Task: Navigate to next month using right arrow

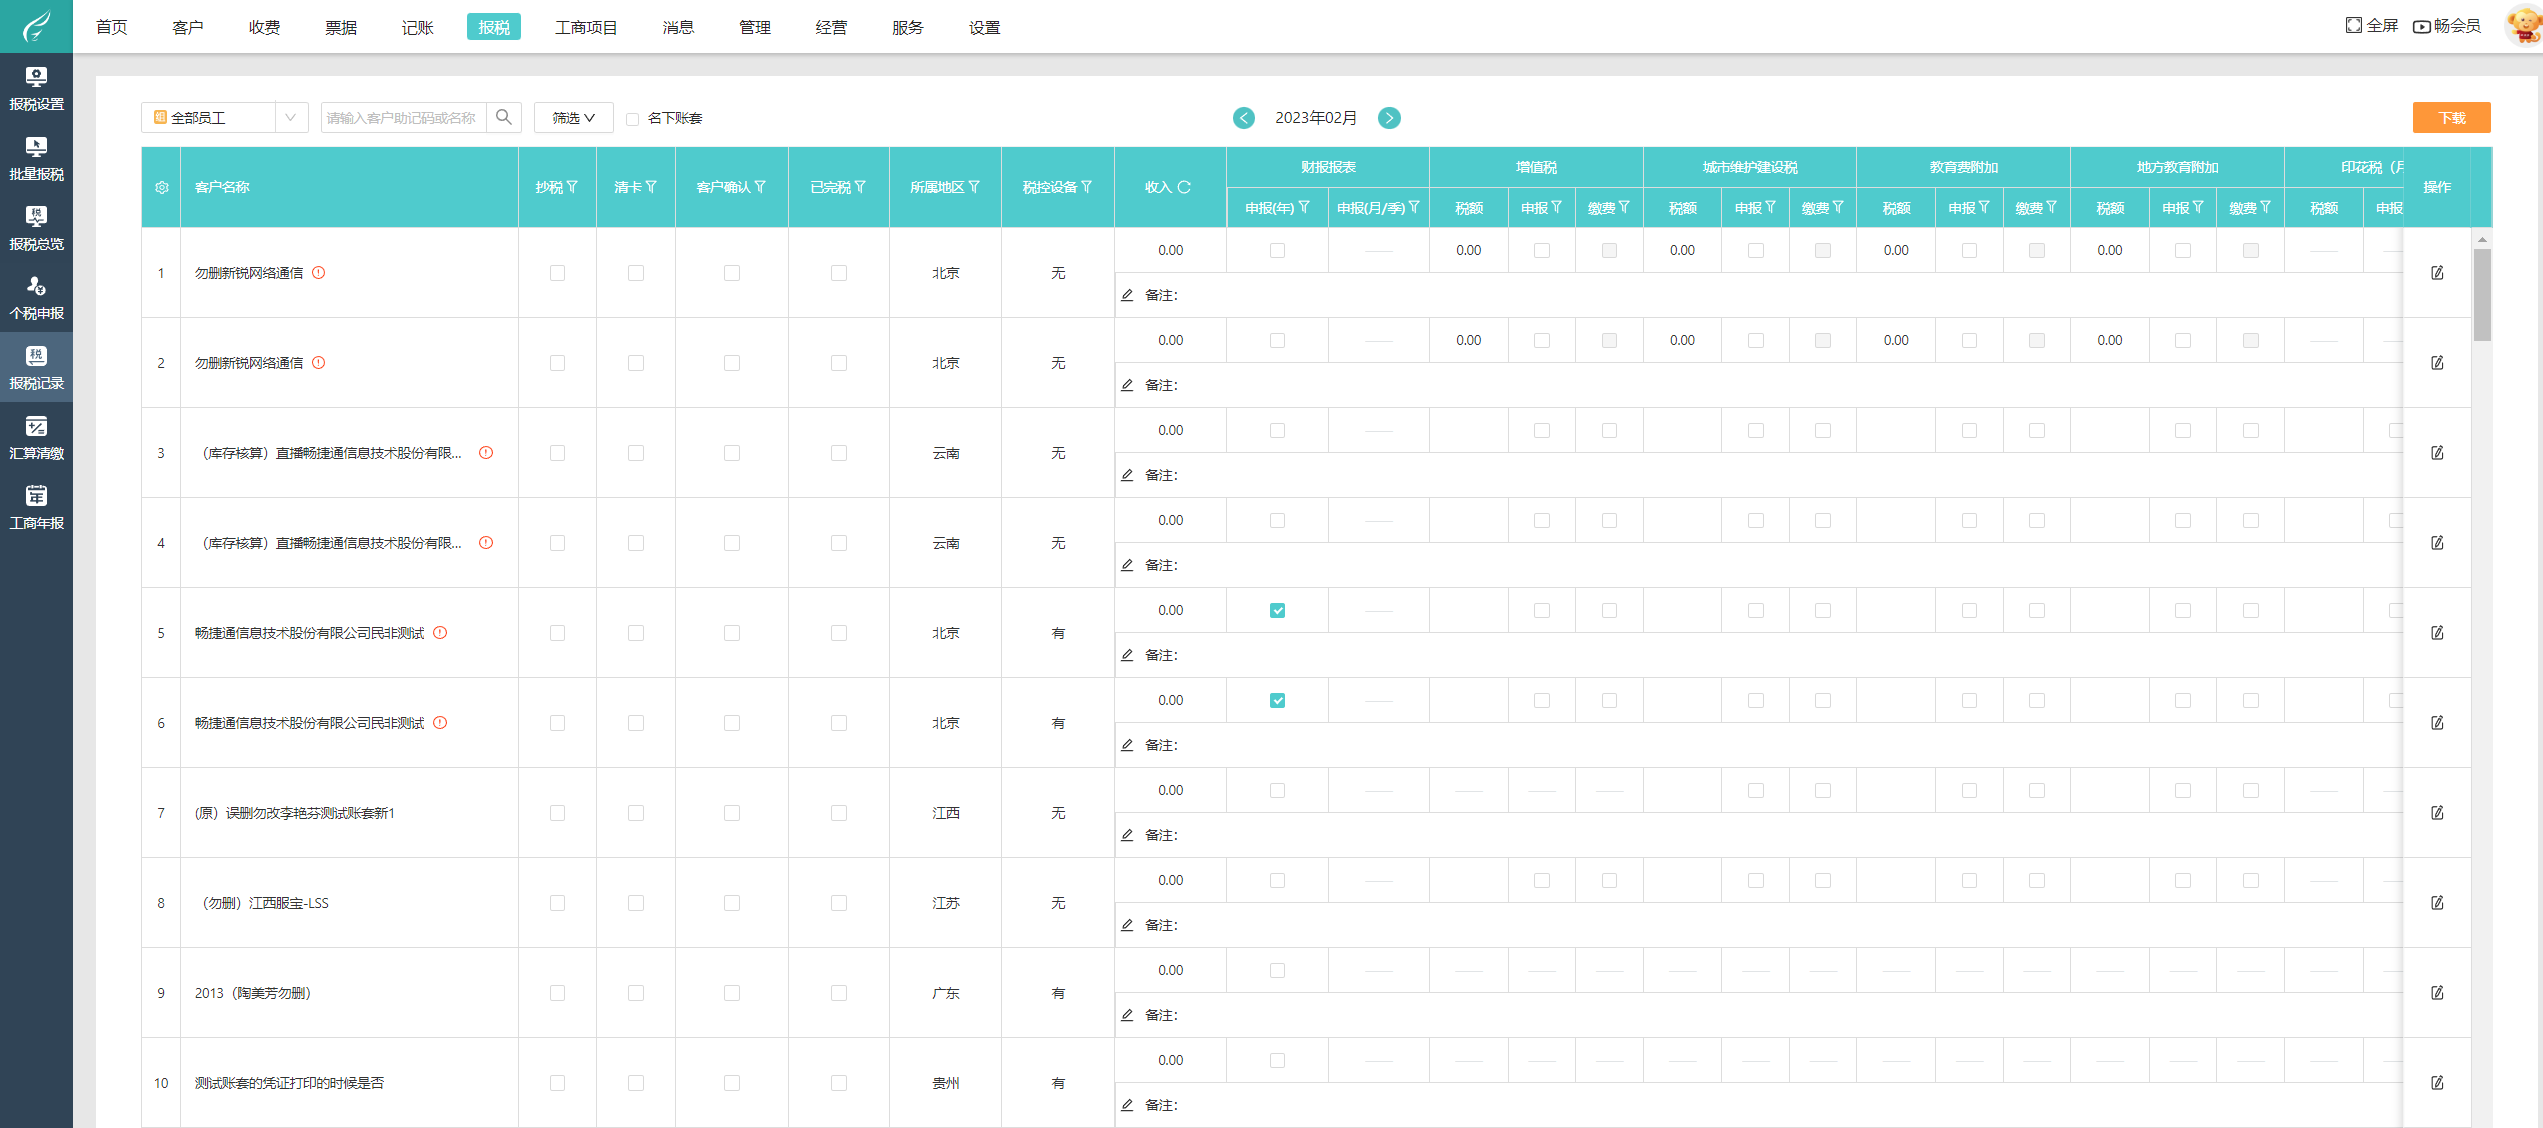Action: pyautogui.click(x=1392, y=117)
